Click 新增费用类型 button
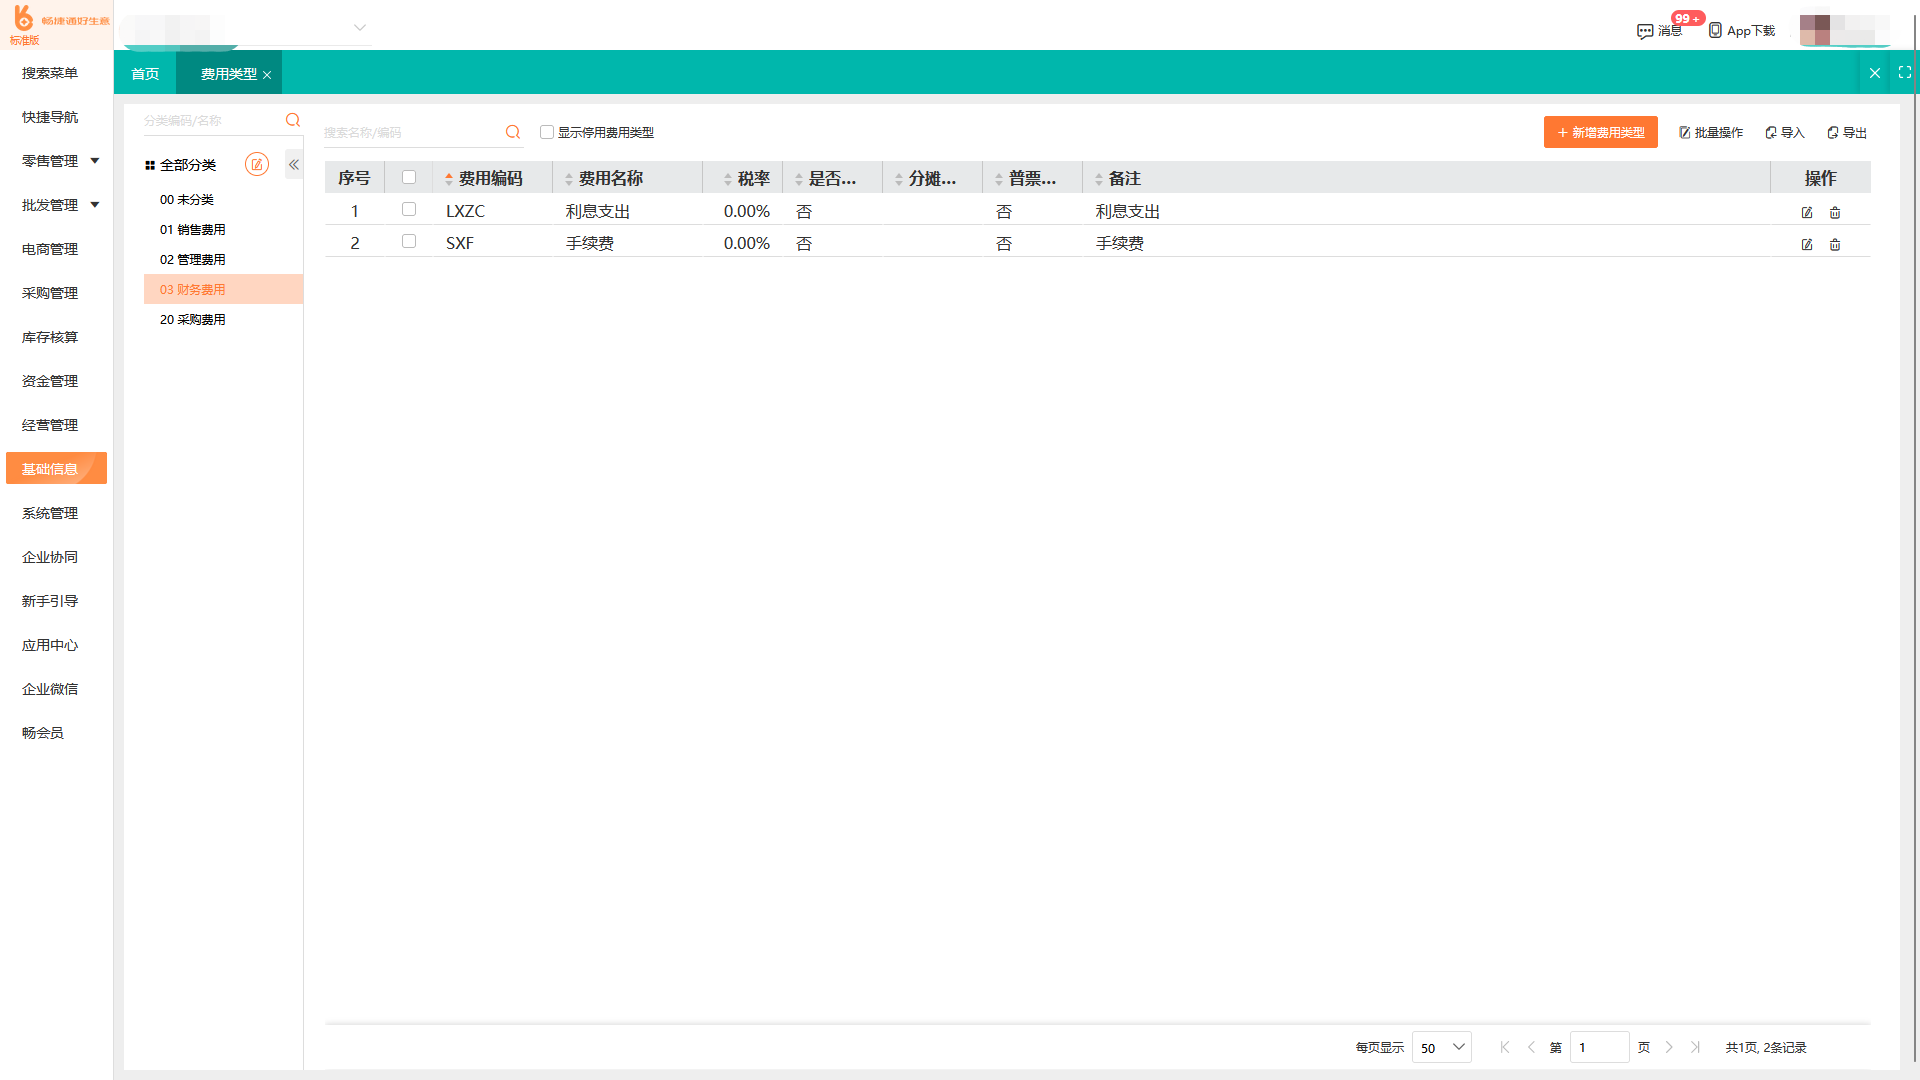This screenshot has width=1920, height=1080. [1600, 132]
